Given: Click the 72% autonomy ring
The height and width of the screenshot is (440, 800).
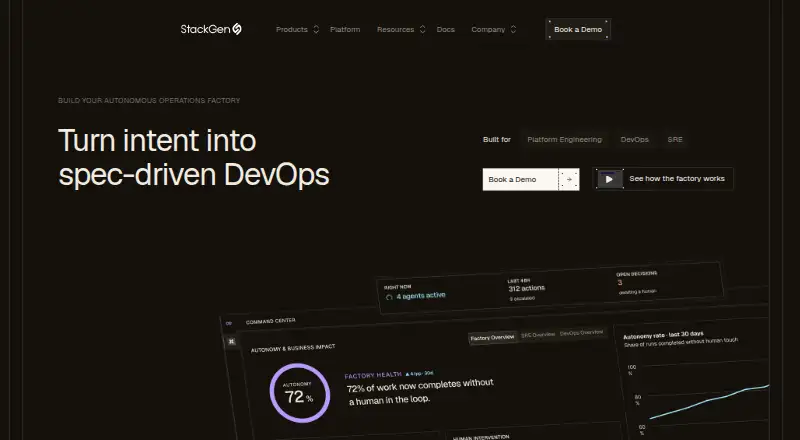Looking at the screenshot, I should tap(299, 393).
